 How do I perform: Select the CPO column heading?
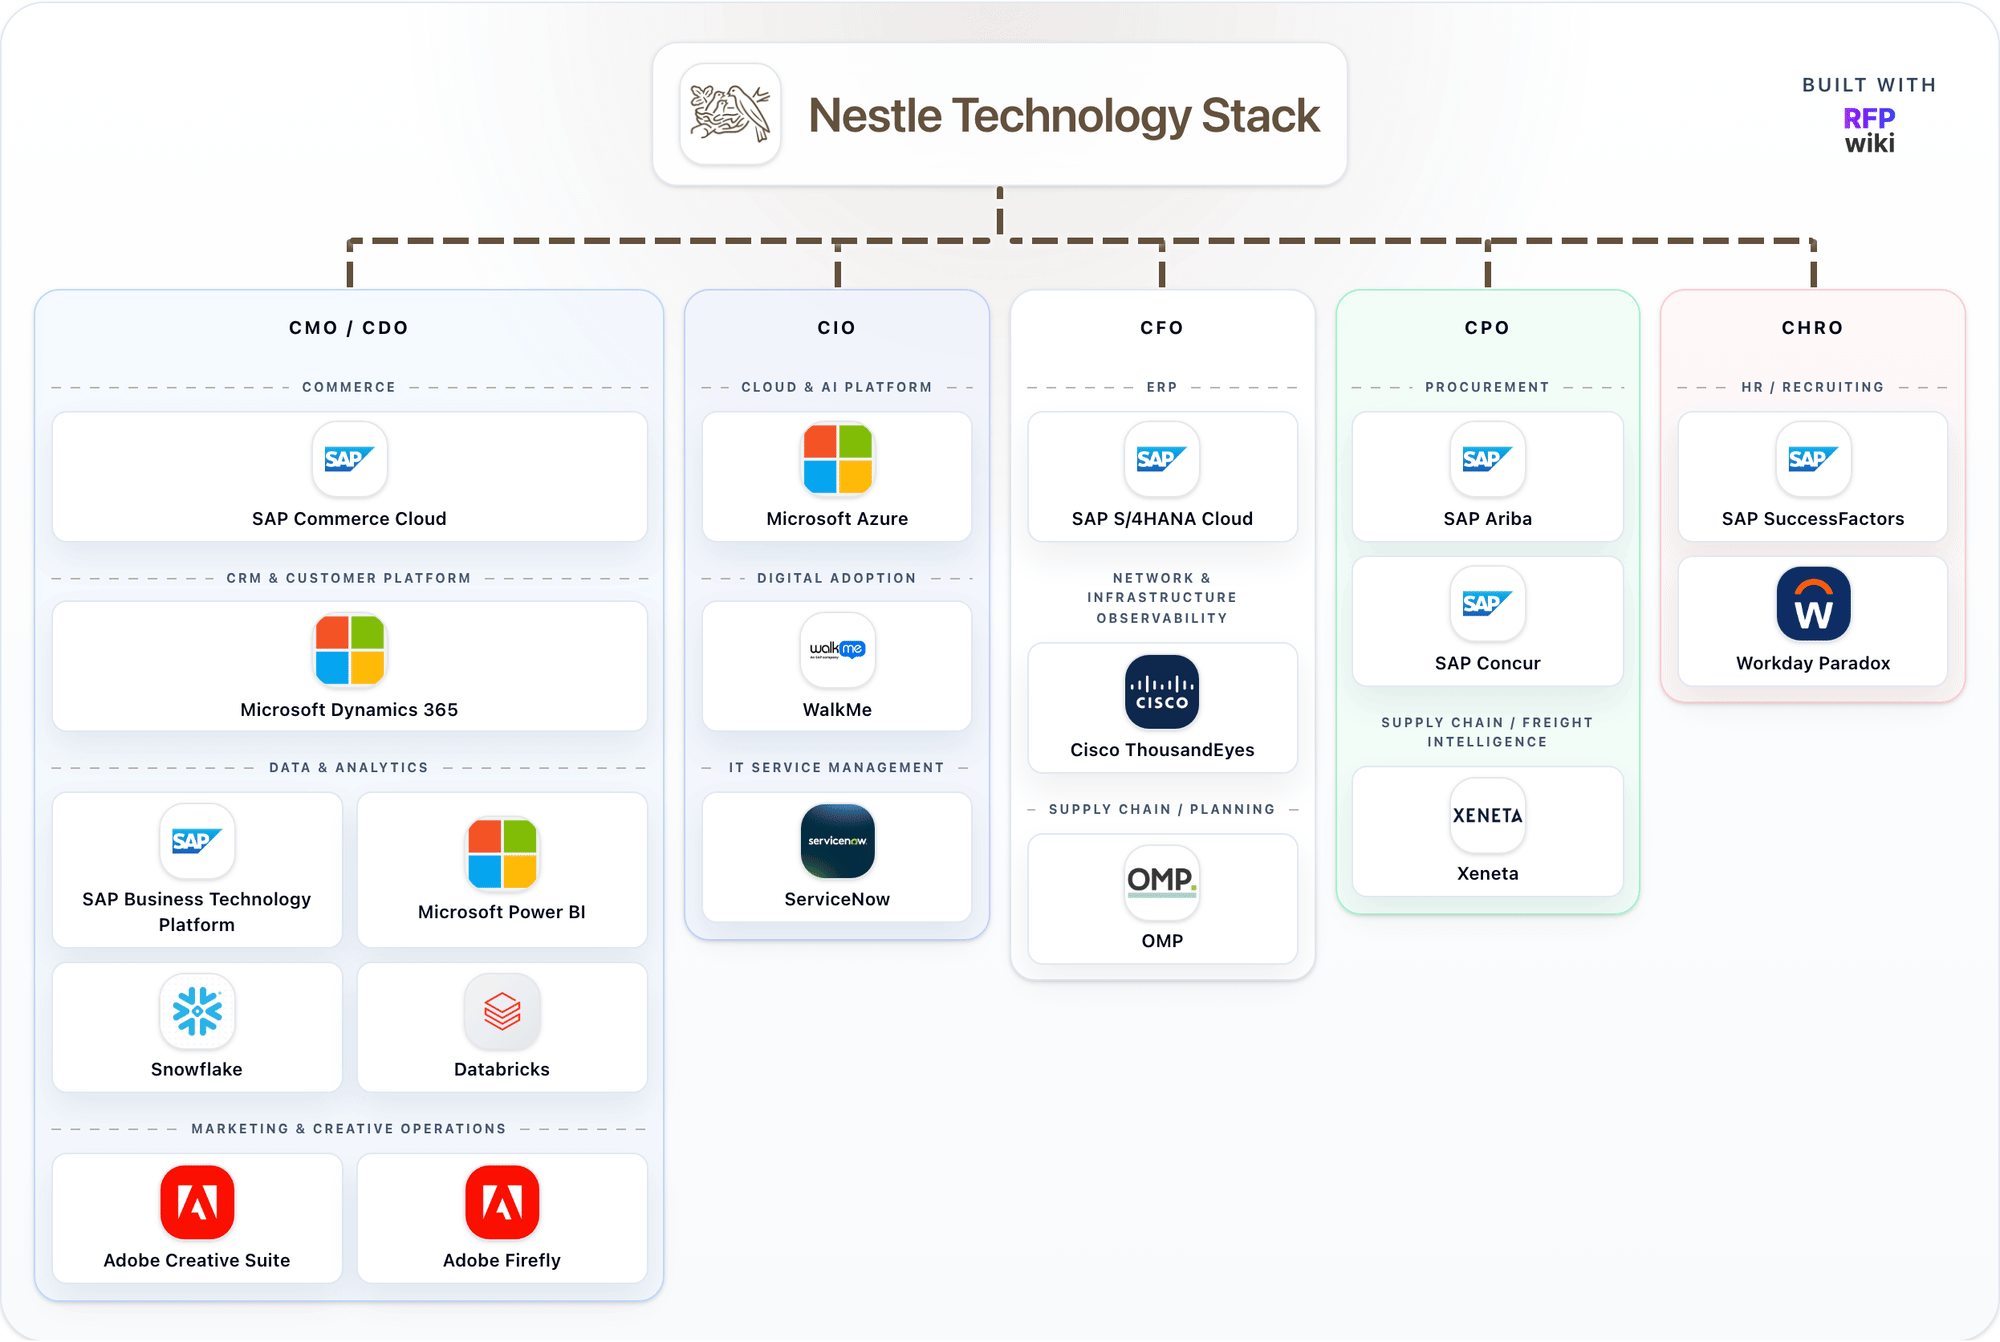[1487, 328]
